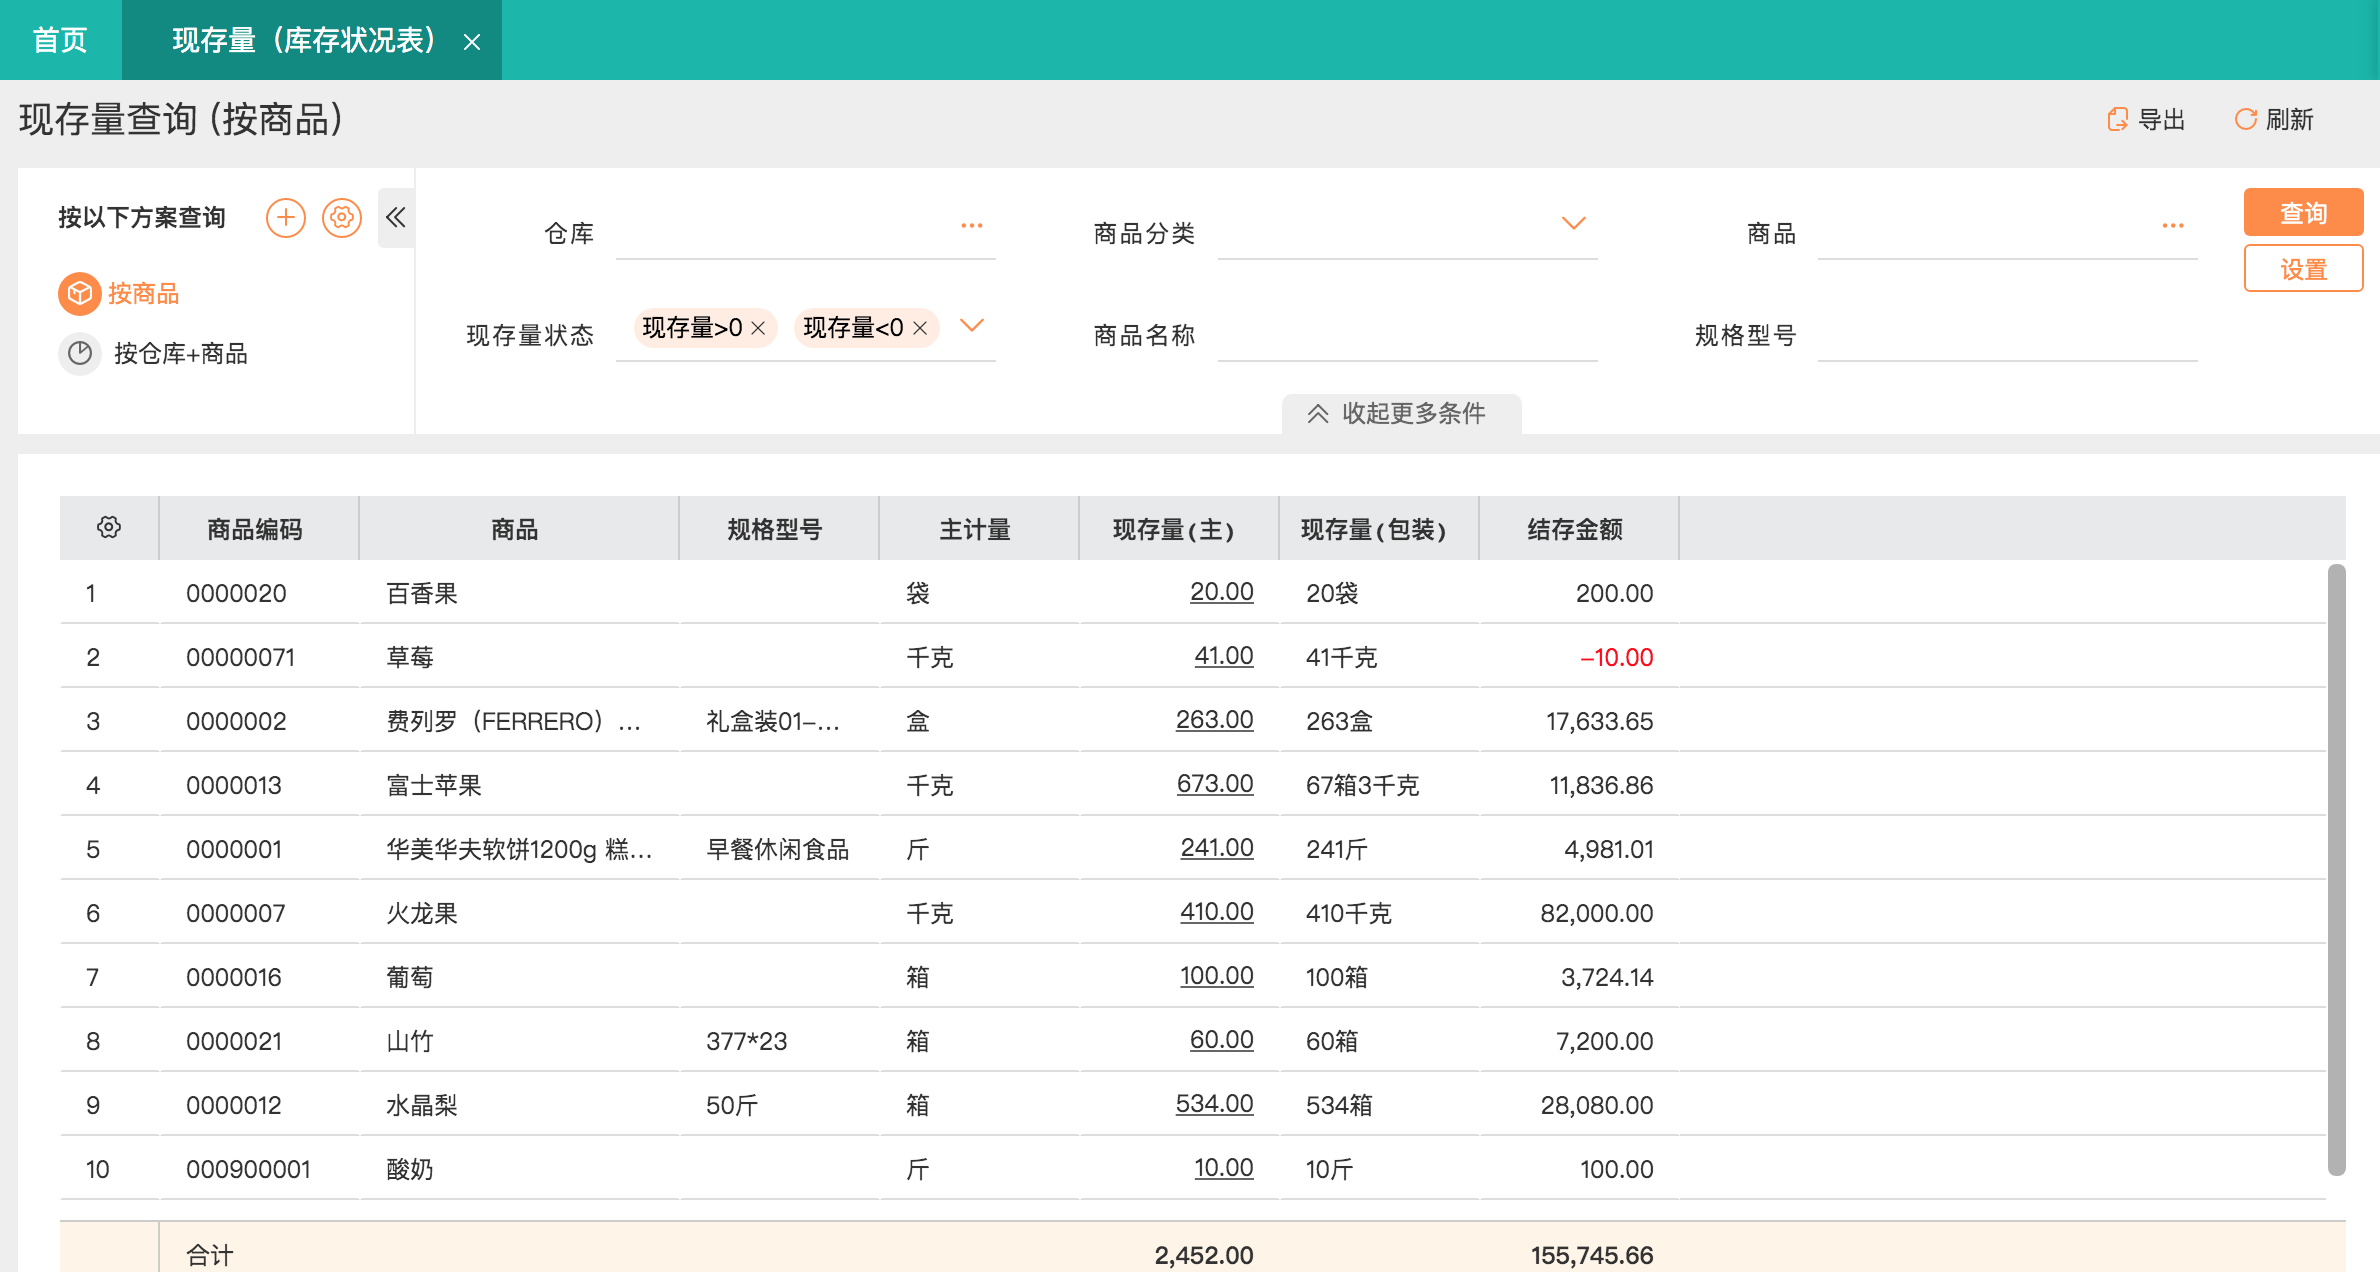The image size is (2380, 1272).
Task: Click the add scheme plus icon
Action: click(286, 219)
